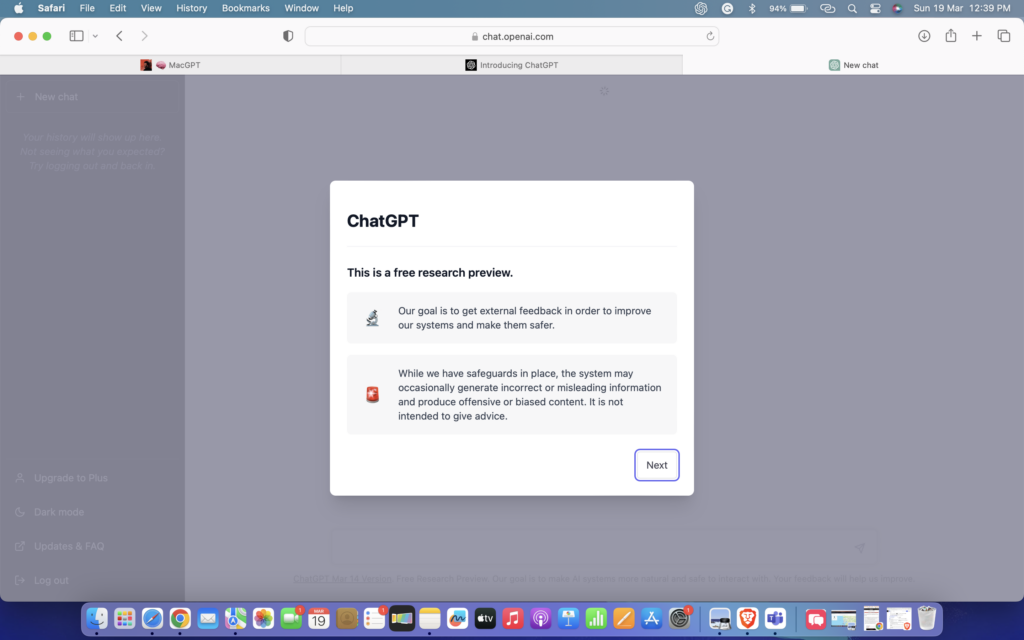1024x640 pixels.
Task: Show downloads with the download arrow icon
Action: pyautogui.click(x=924, y=36)
